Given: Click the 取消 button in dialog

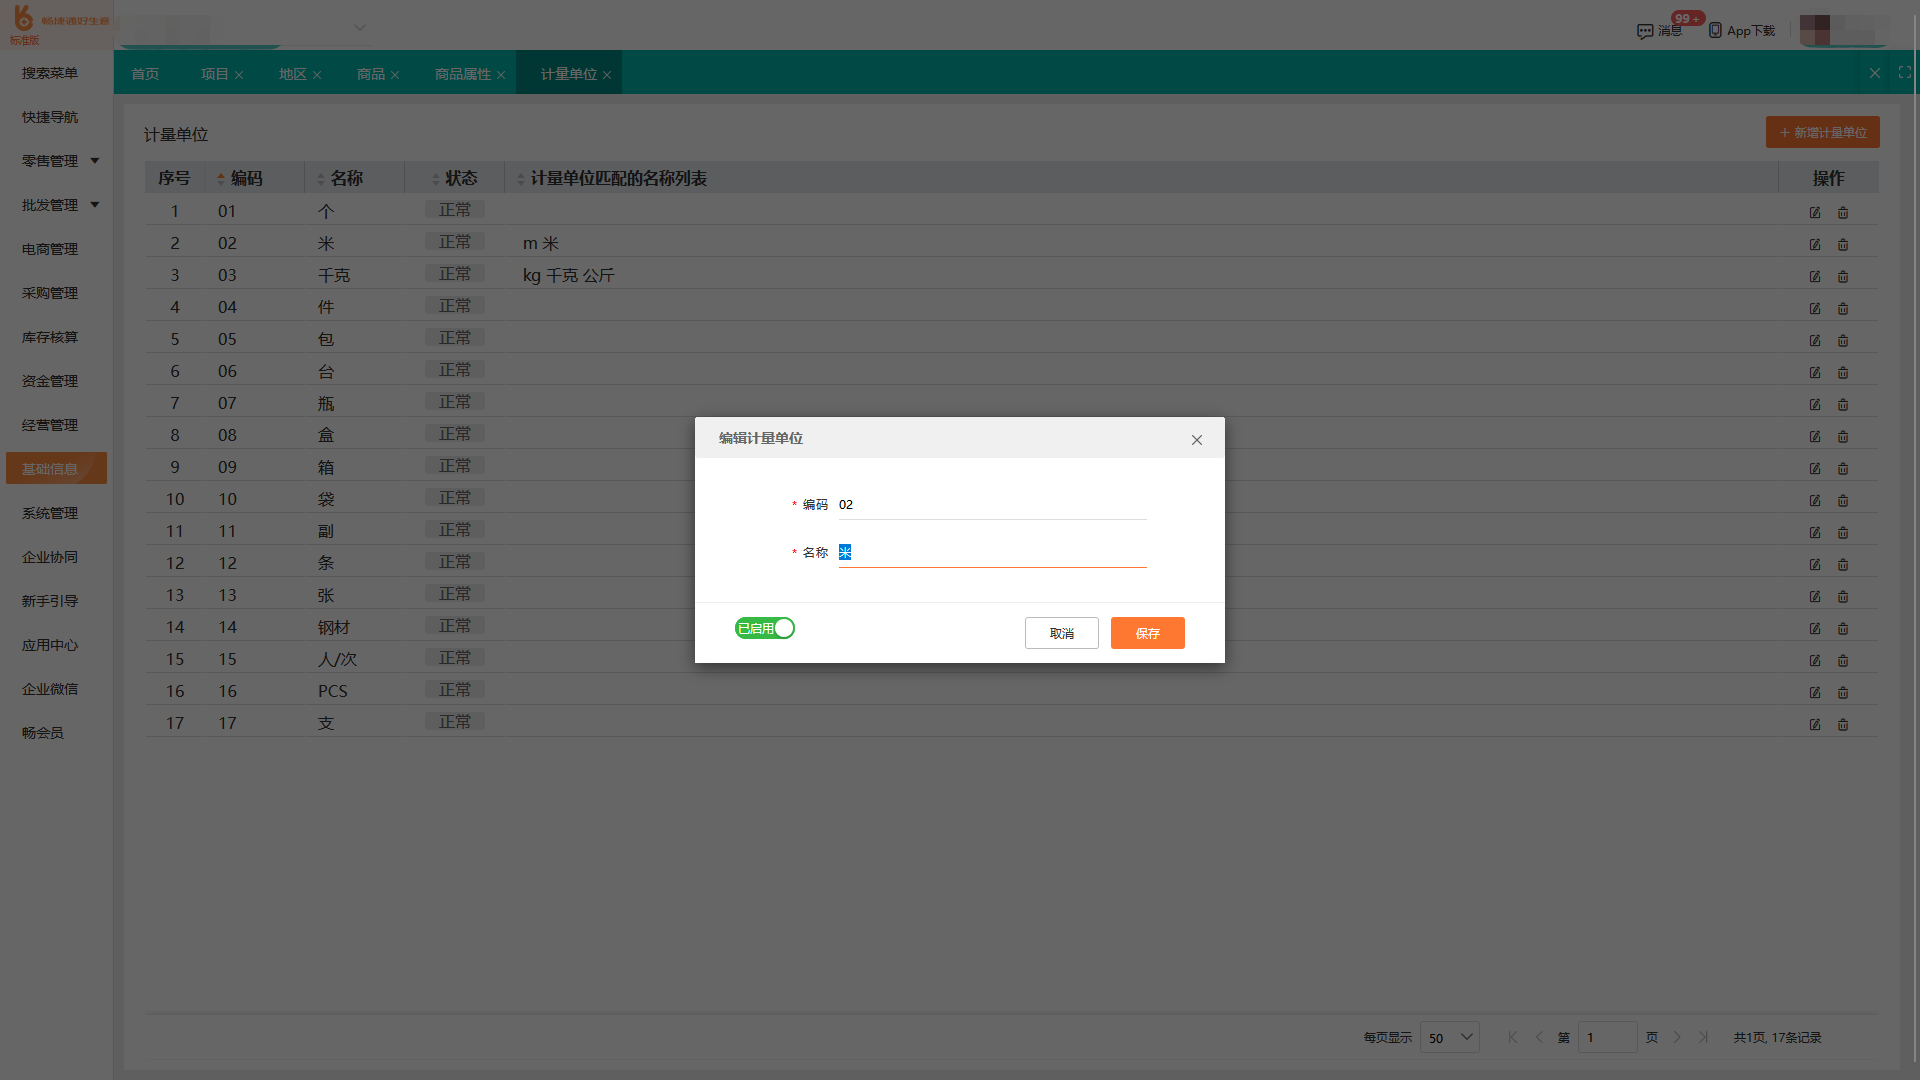Looking at the screenshot, I should coord(1062,633).
